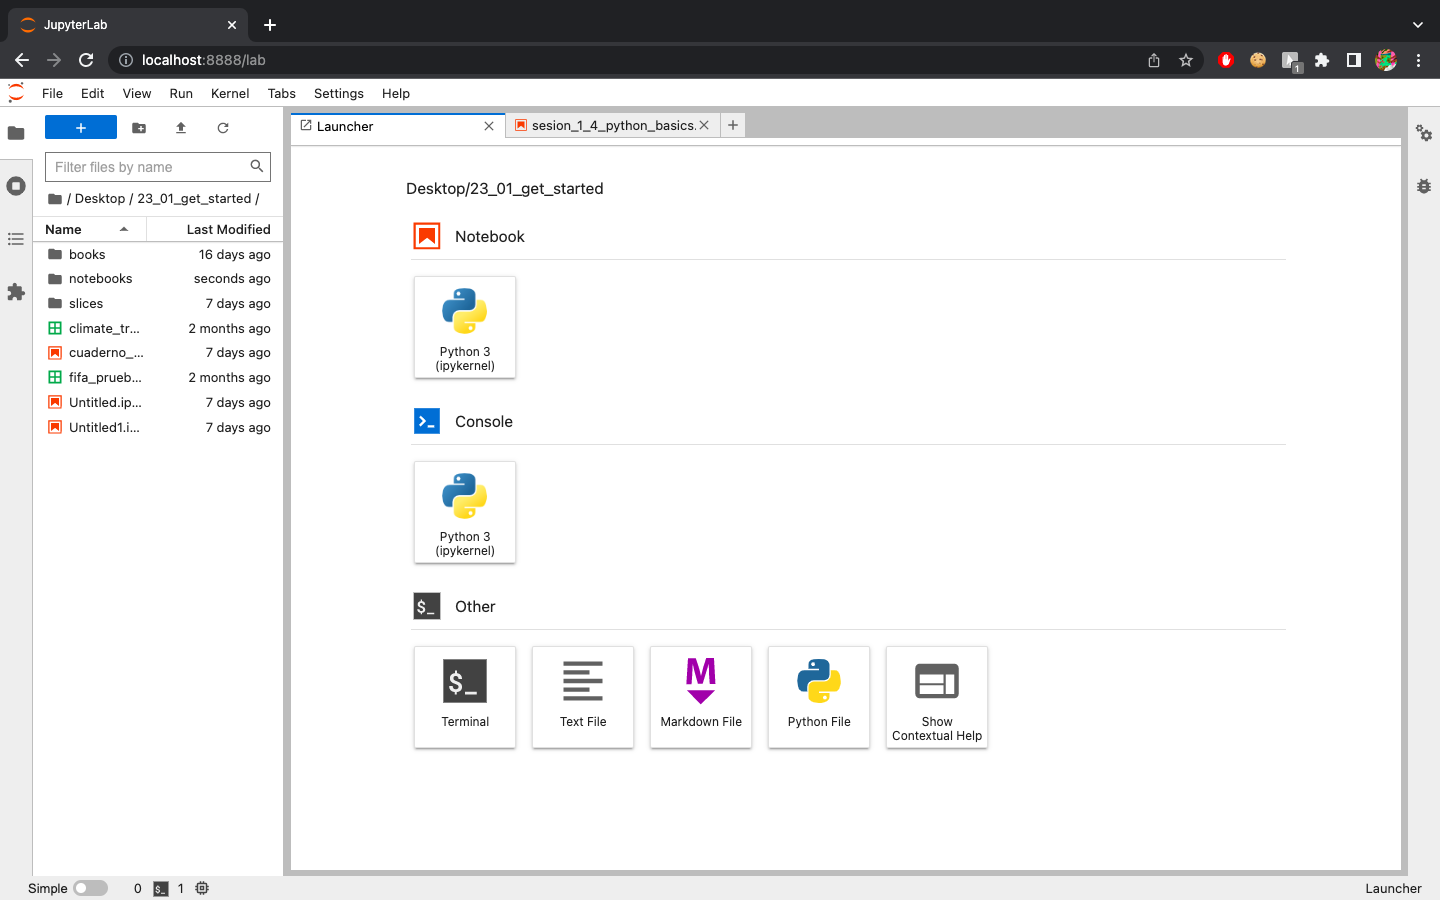Image resolution: width=1440 pixels, height=900 pixels.
Task: Launch a Terminal from the launcher
Action: pyautogui.click(x=464, y=697)
